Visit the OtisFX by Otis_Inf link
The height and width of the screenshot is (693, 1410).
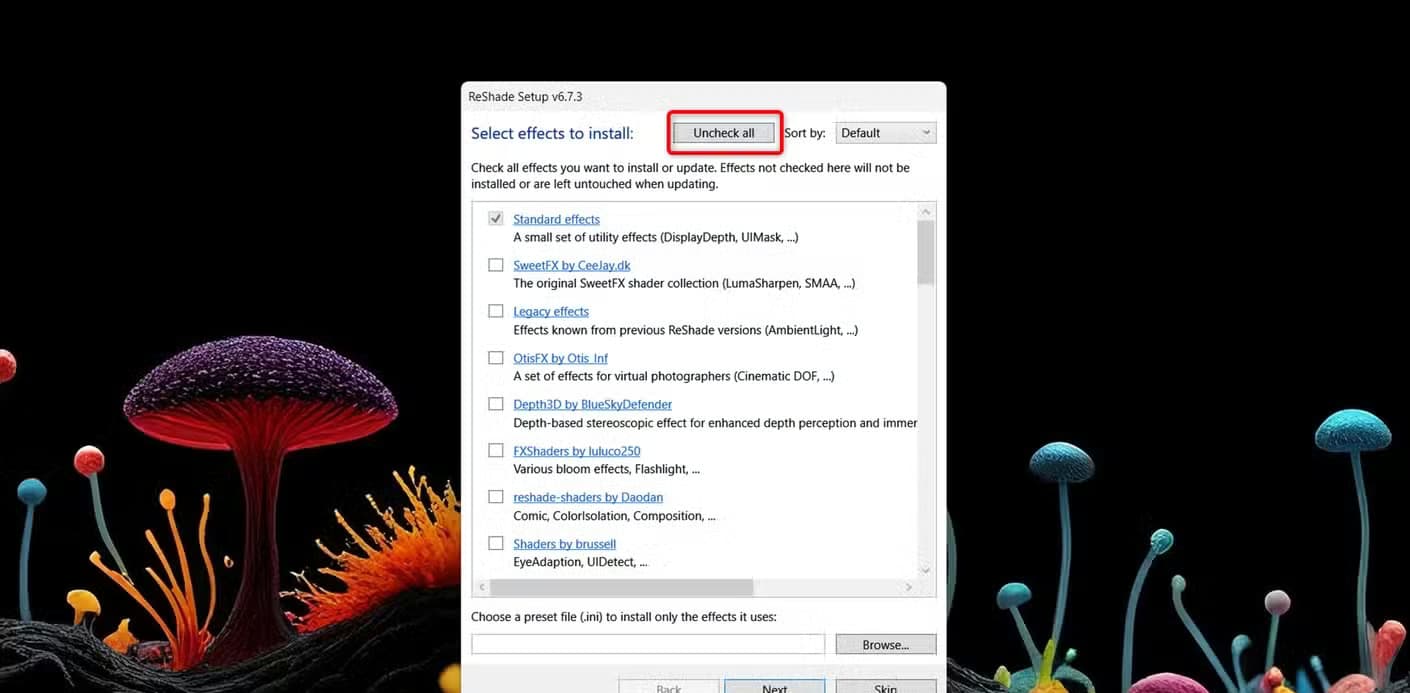[561, 358]
